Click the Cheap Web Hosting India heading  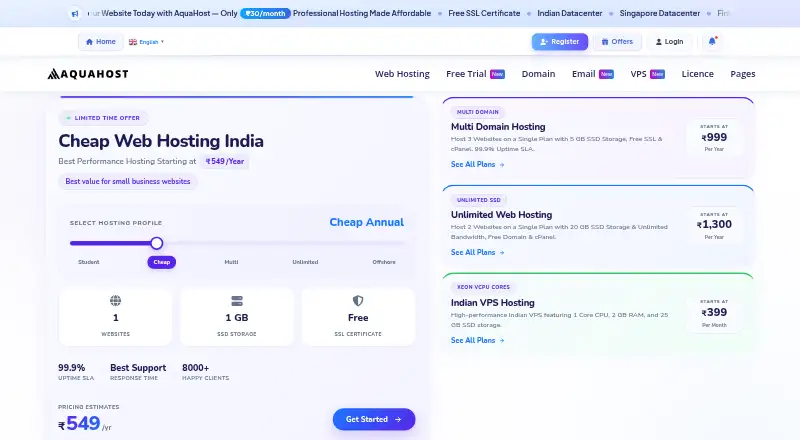[x=161, y=141]
